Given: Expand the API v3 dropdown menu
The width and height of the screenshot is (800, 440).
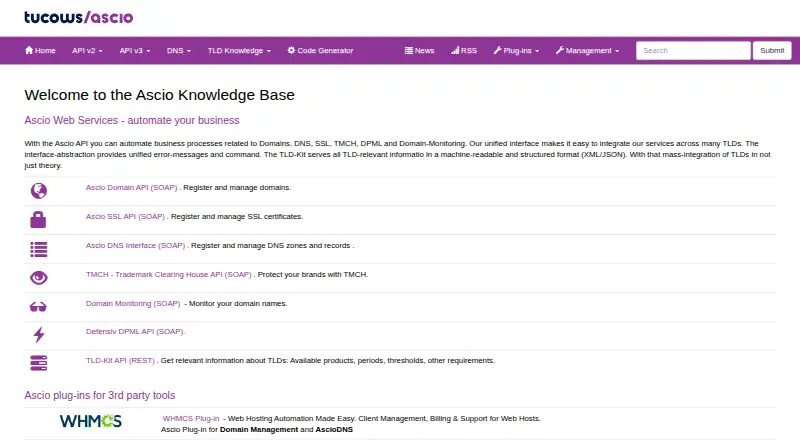Looking at the screenshot, I should pyautogui.click(x=135, y=51).
